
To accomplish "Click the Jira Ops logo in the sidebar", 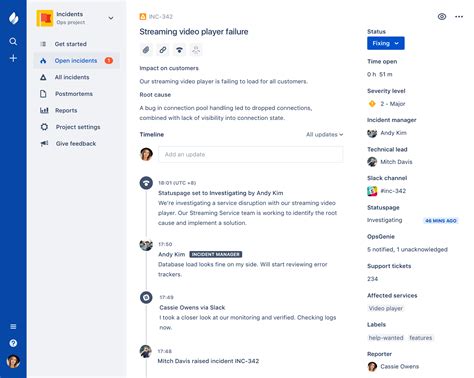I will pyautogui.click(x=13, y=18).
